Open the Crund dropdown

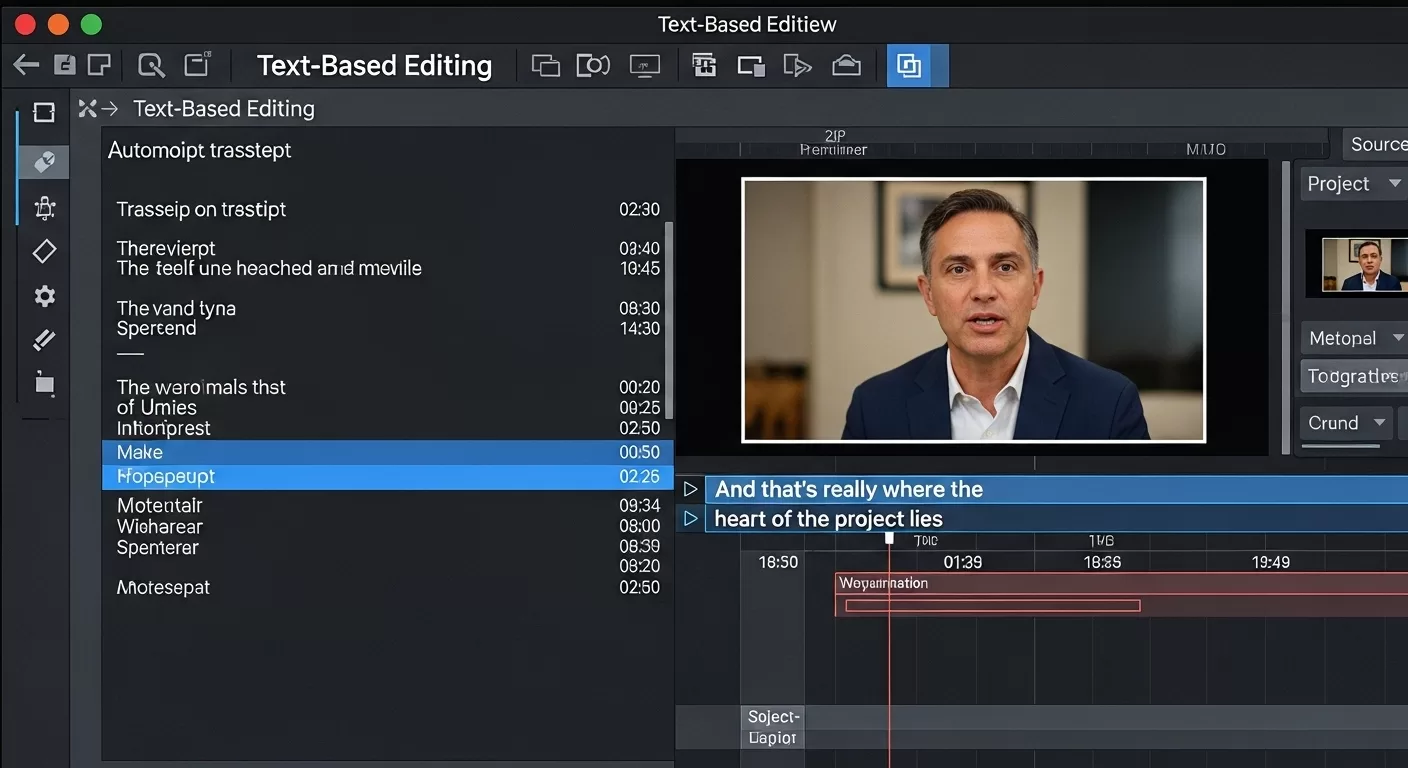(1345, 422)
